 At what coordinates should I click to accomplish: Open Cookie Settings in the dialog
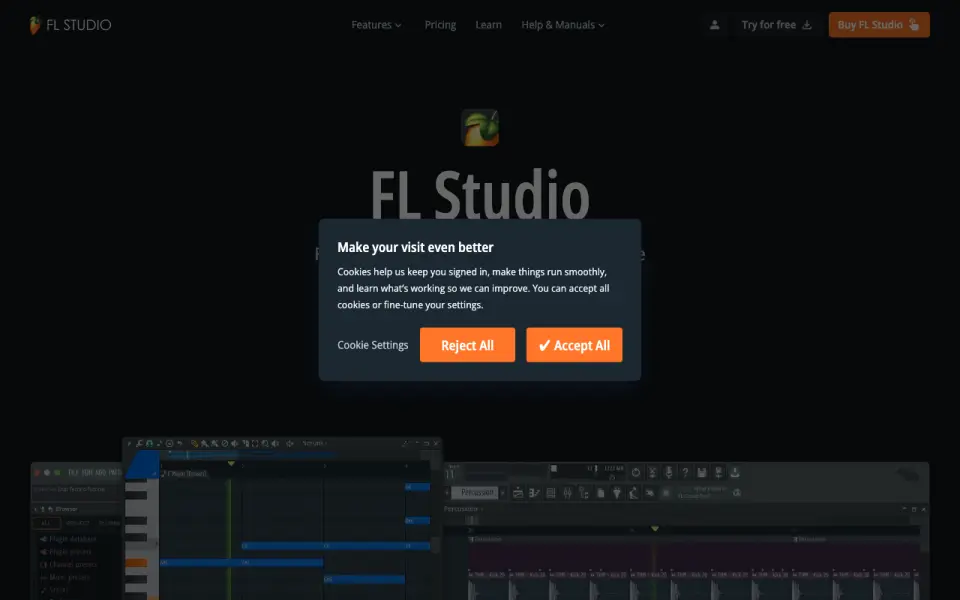coord(372,345)
